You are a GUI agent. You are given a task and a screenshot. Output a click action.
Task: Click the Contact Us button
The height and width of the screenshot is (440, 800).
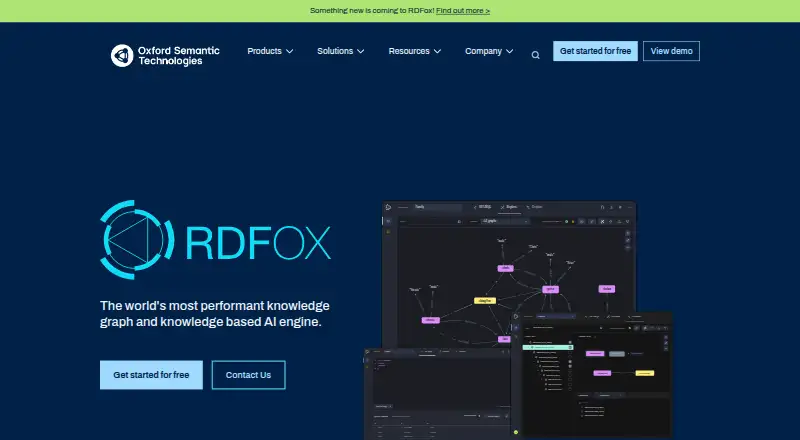[x=248, y=375]
